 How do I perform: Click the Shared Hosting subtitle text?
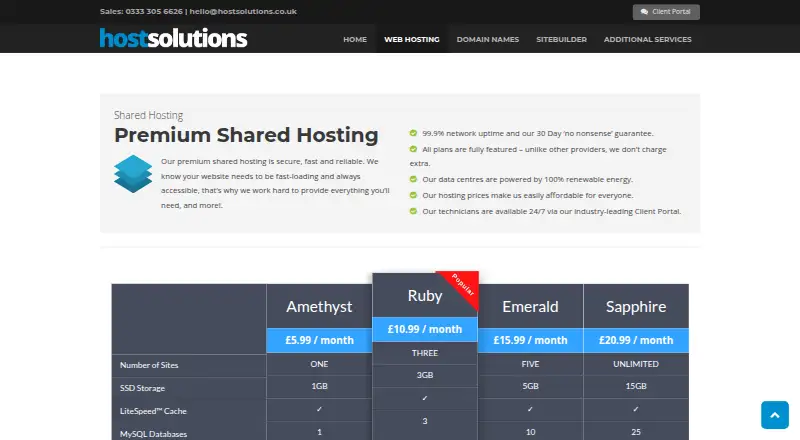(x=148, y=115)
